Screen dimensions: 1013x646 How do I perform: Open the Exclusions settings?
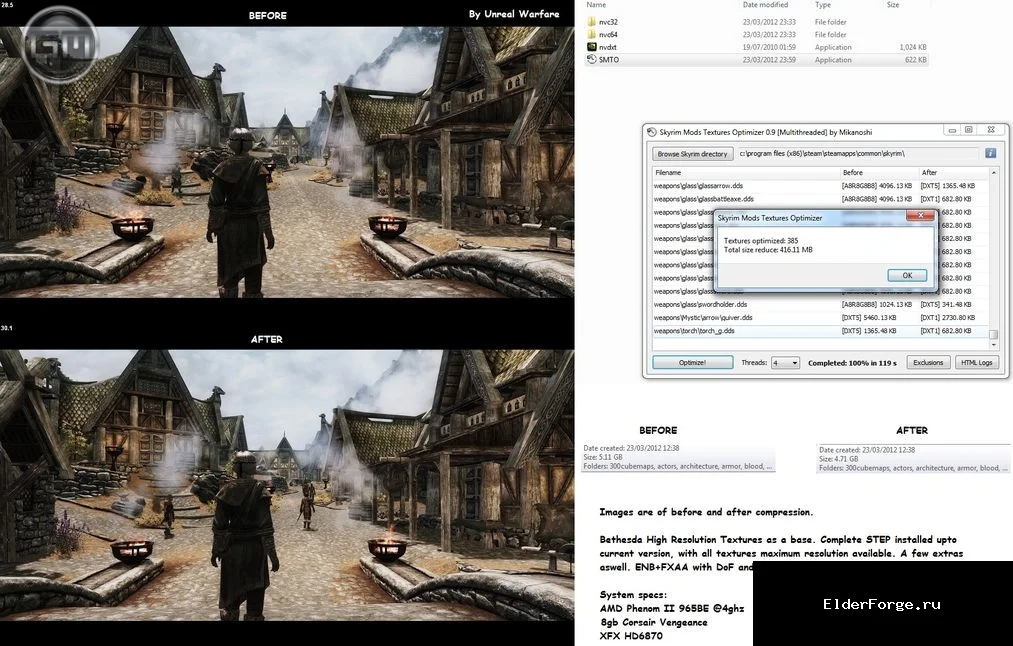point(928,363)
